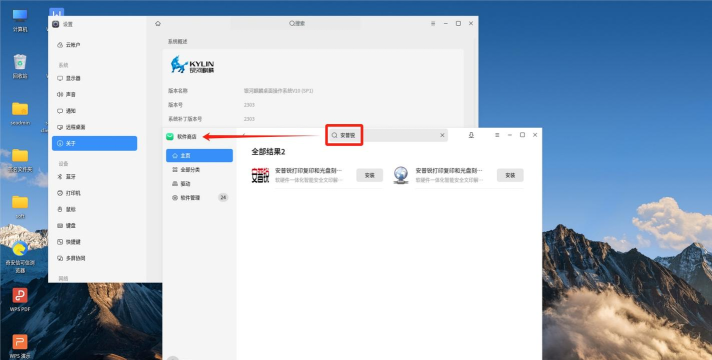
Task: Open 打印机 printer settings
Action: click(69, 193)
